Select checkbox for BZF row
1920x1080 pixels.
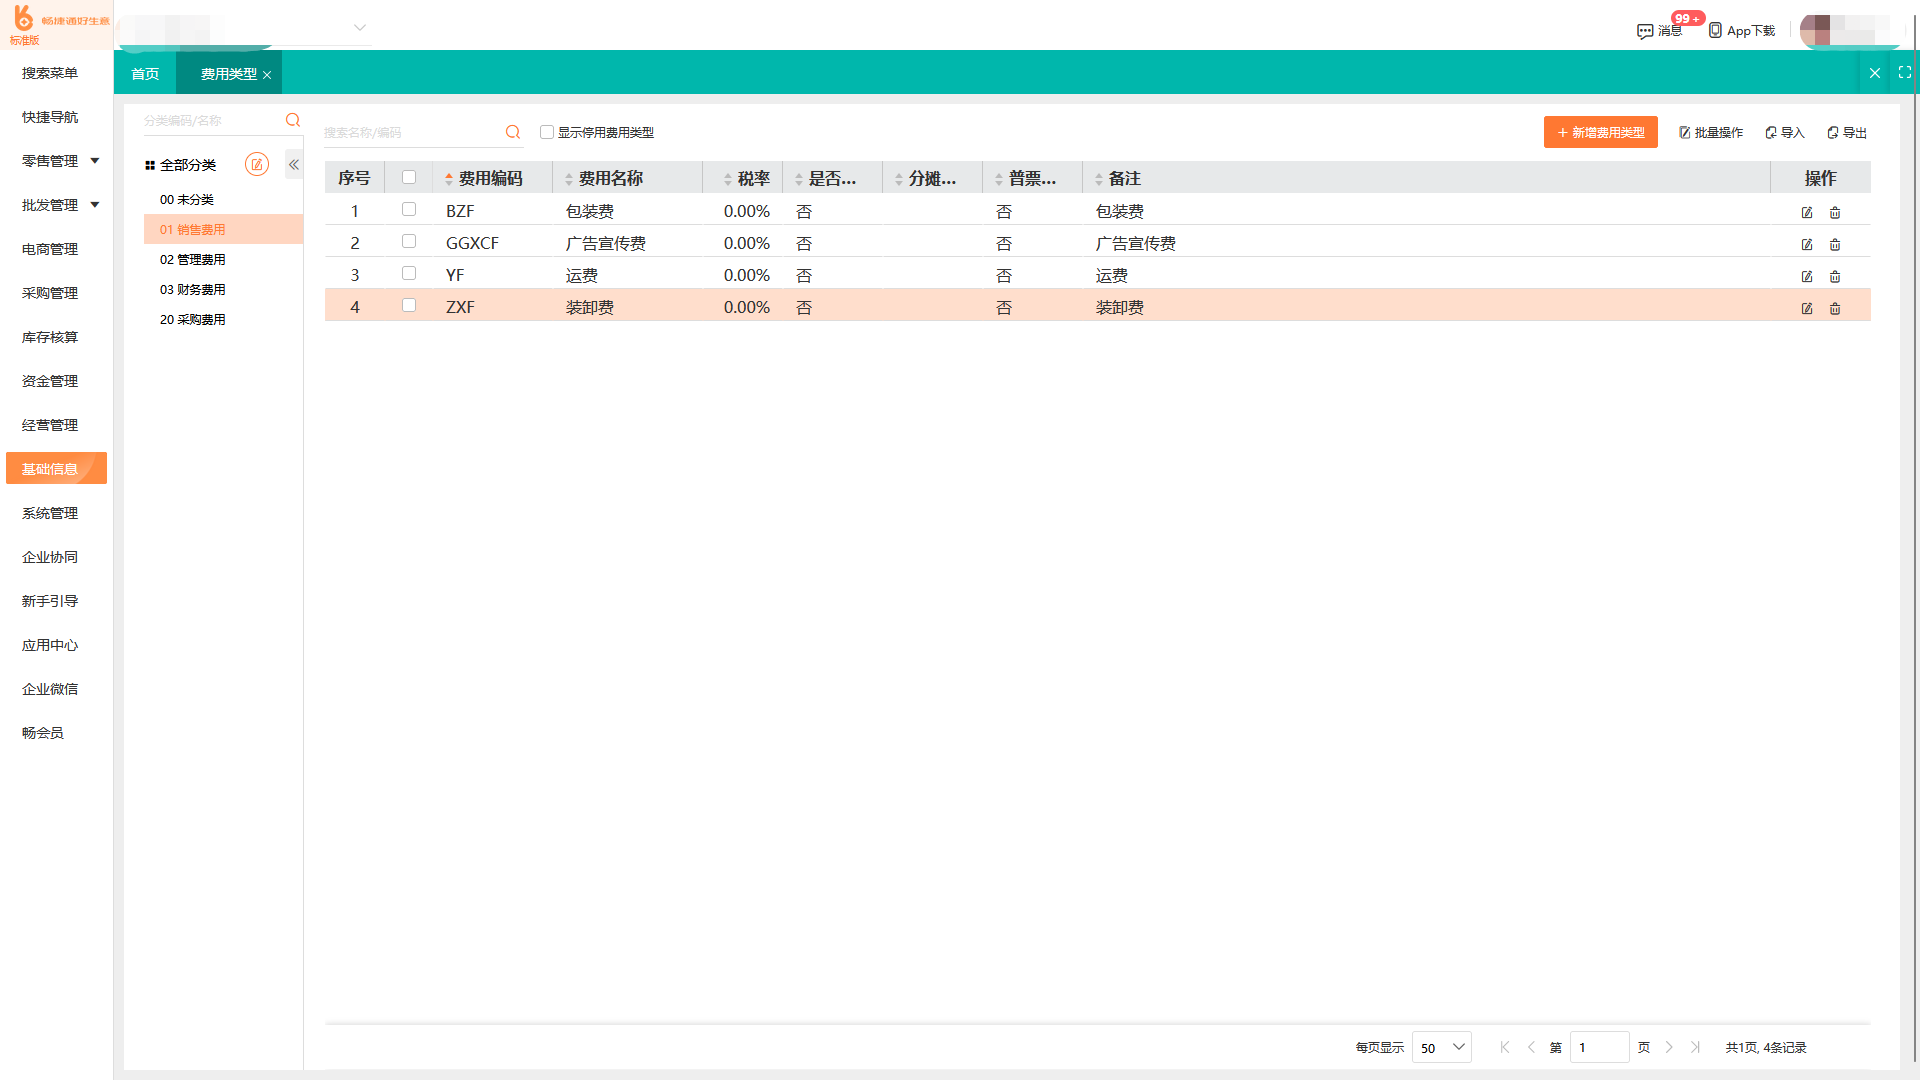tap(409, 211)
